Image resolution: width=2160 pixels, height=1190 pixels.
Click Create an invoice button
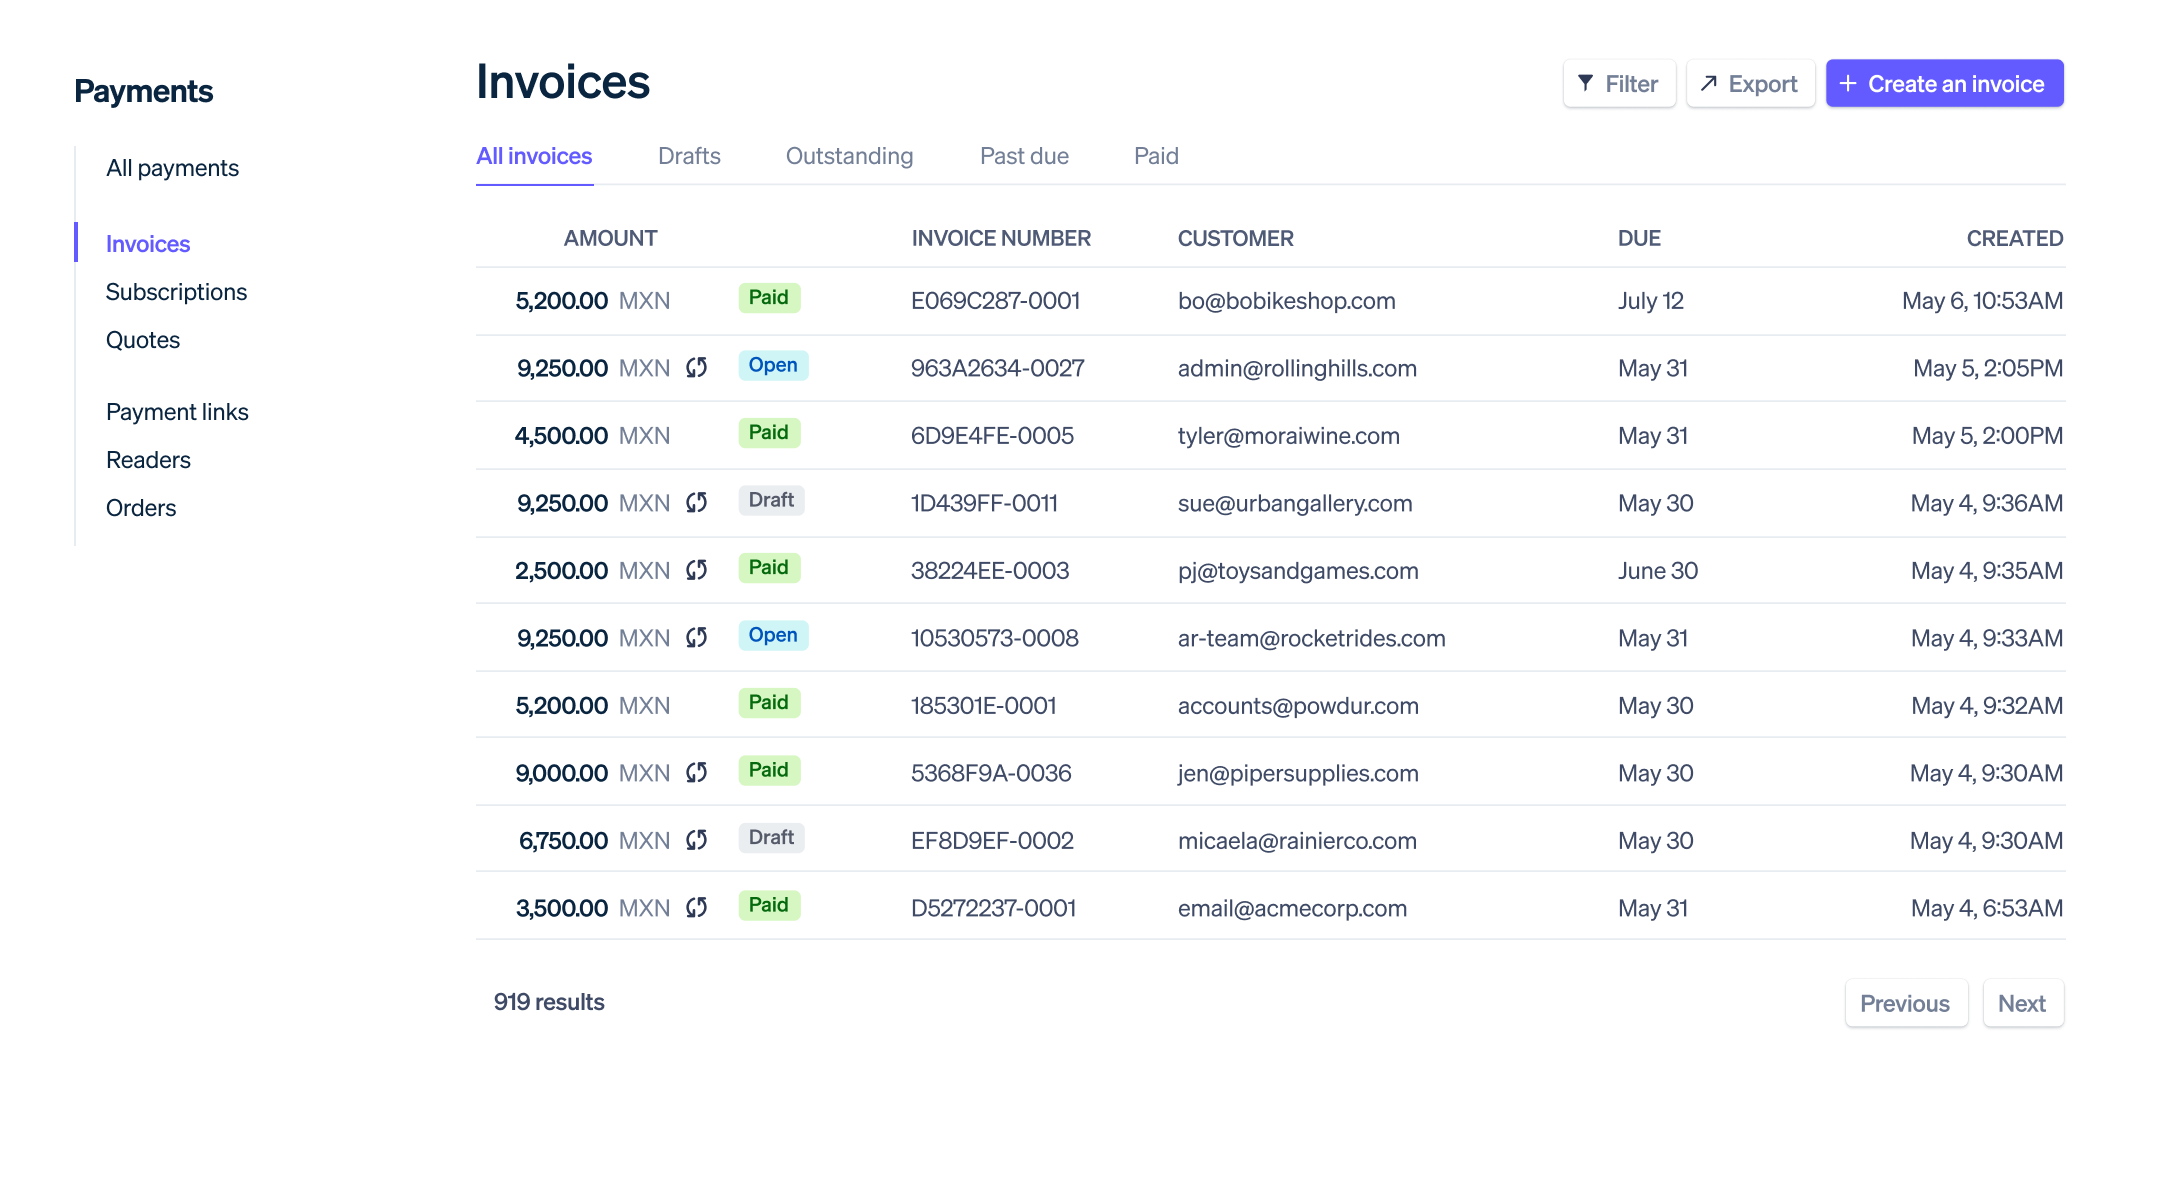[1945, 84]
